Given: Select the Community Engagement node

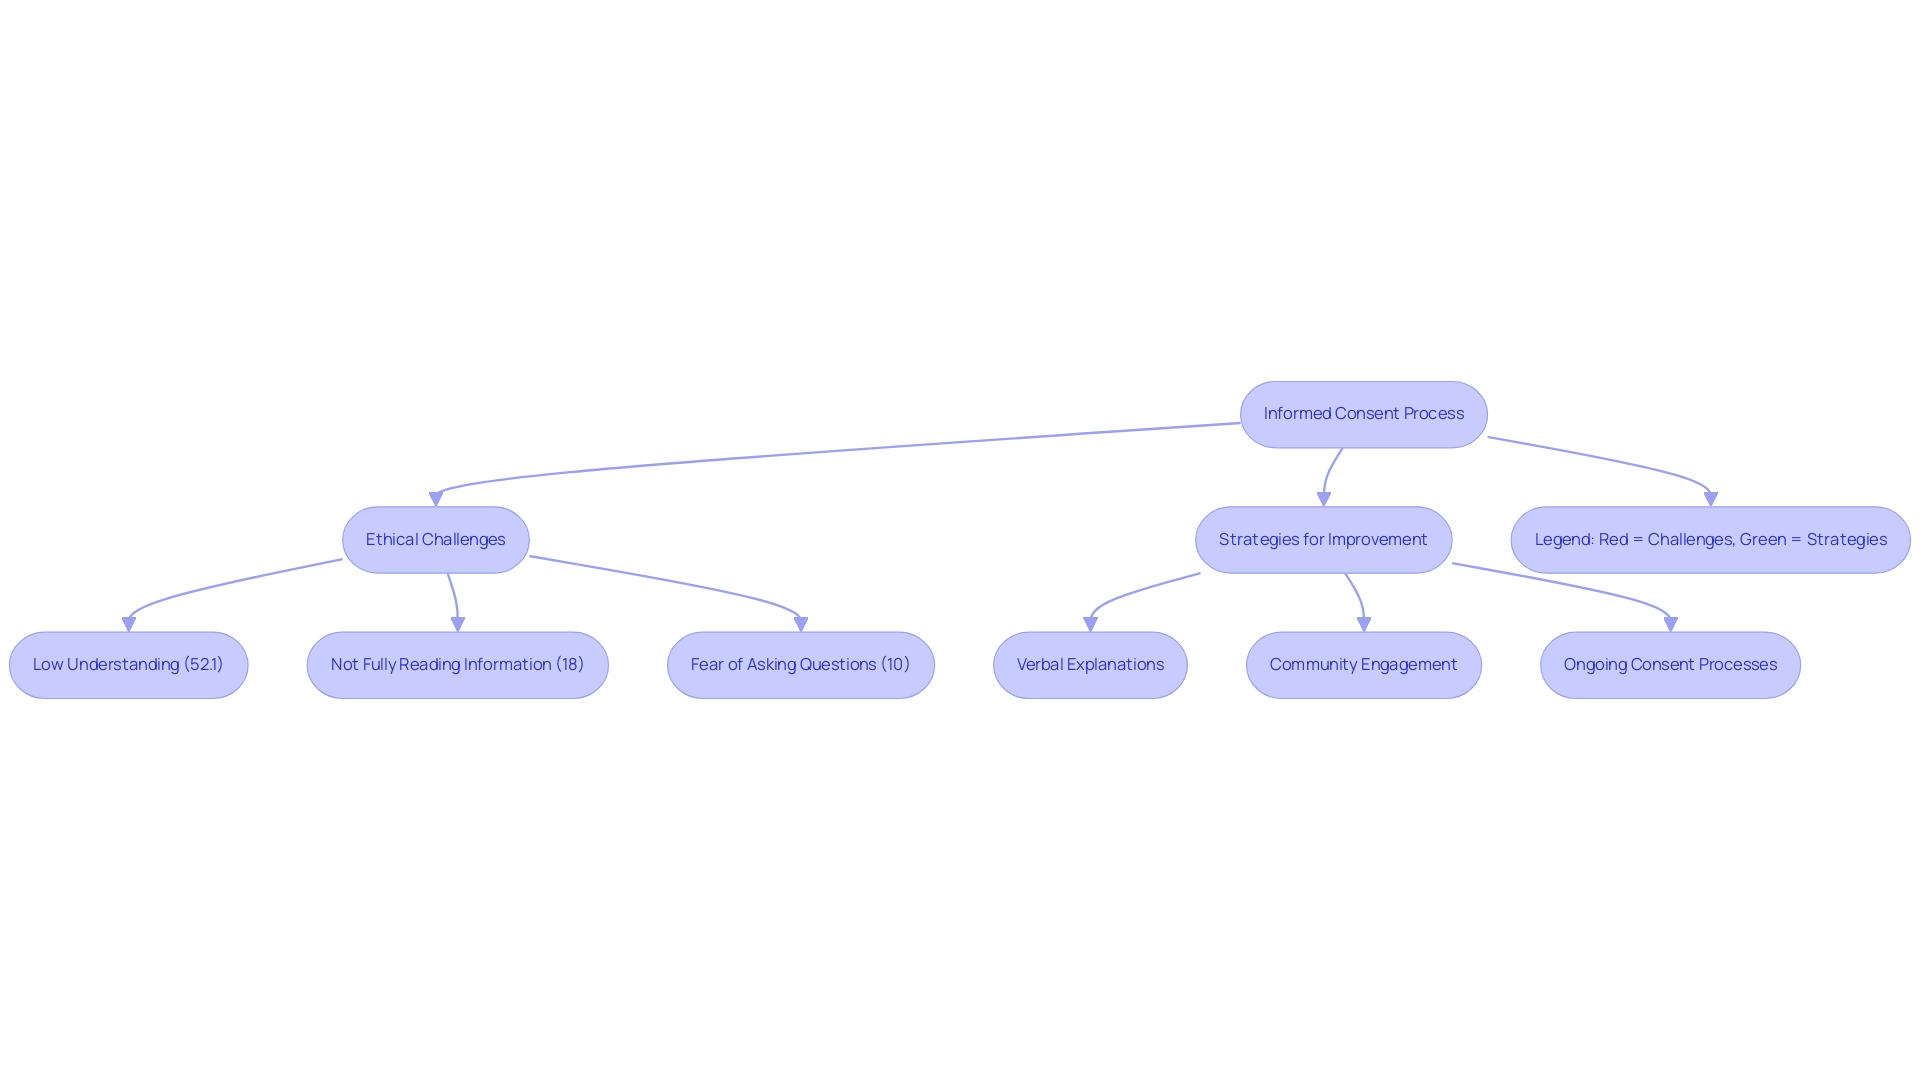Looking at the screenshot, I should click(1364, 665).
